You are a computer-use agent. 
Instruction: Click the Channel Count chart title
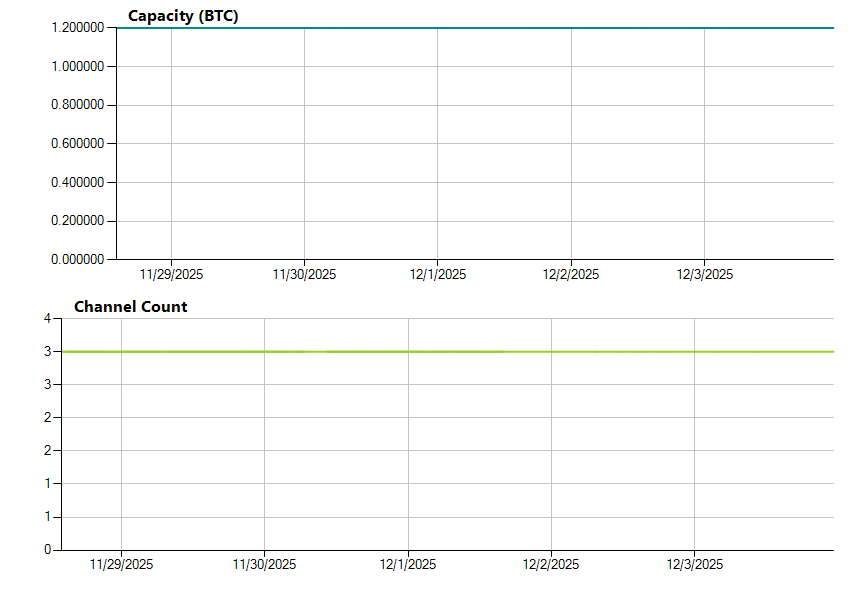tap(130, 307)
